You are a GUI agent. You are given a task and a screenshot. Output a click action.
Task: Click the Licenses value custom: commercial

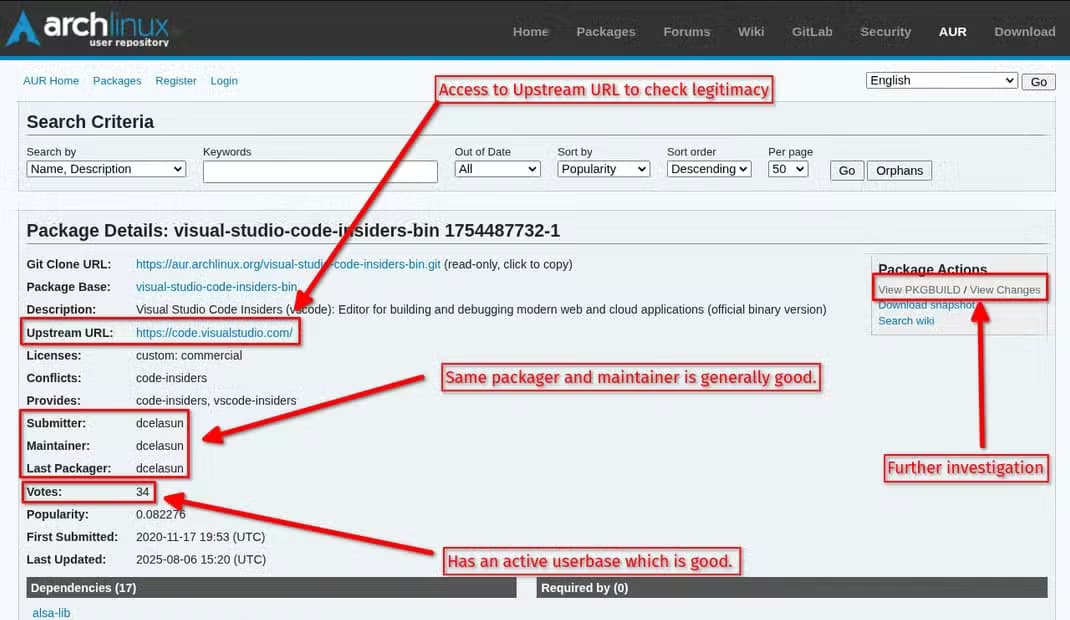pyautogui.click(x=189, y=355)
